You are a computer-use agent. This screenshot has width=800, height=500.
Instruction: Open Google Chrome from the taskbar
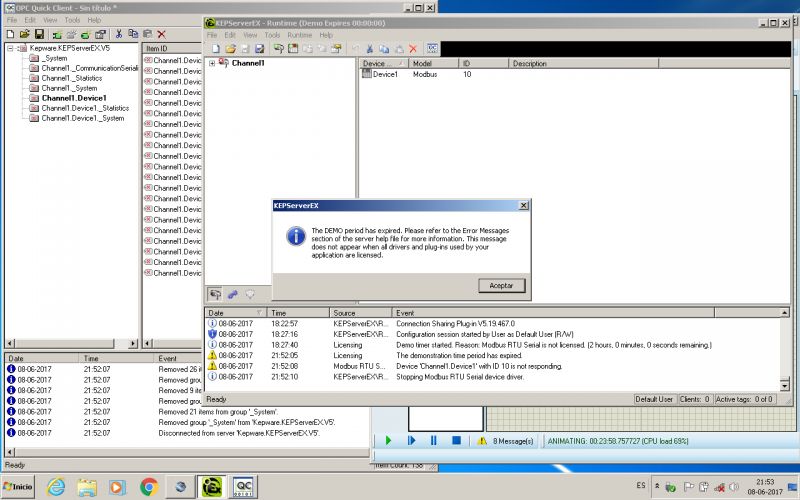click(x=149, y=486)
